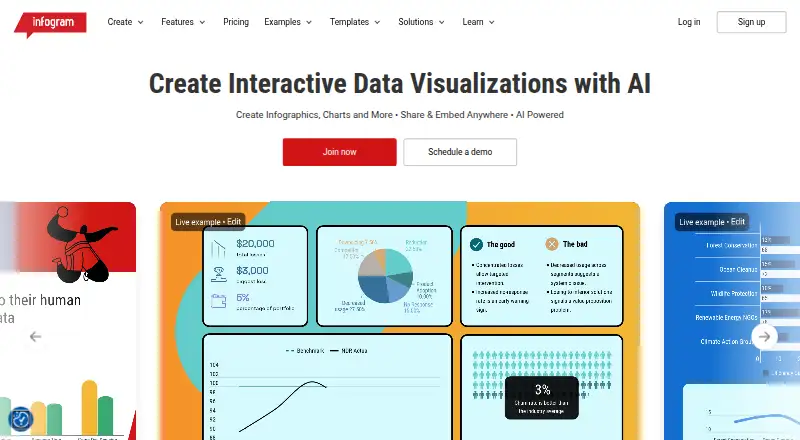Open the Examples menu

[282, 22]
